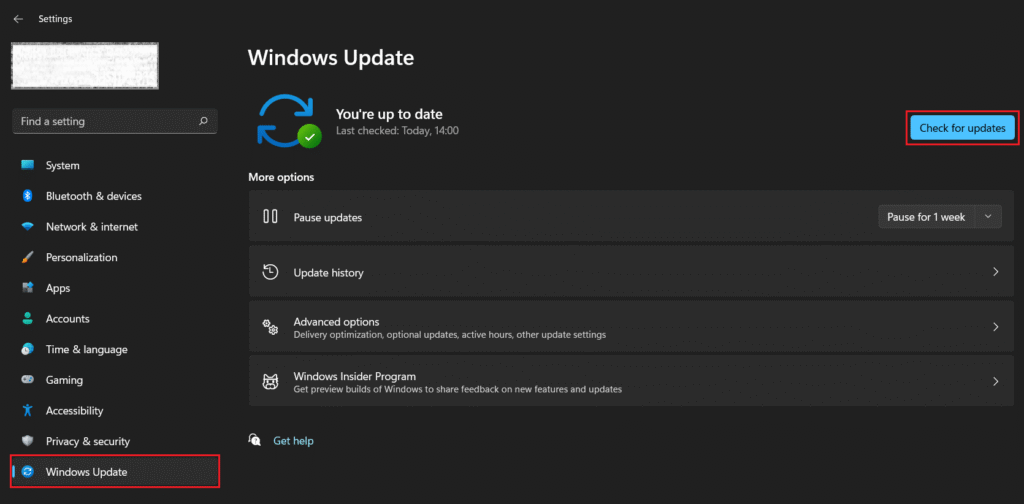Focus the Find a setting search box
This screenshot has height=504, width=1024.
105,121
